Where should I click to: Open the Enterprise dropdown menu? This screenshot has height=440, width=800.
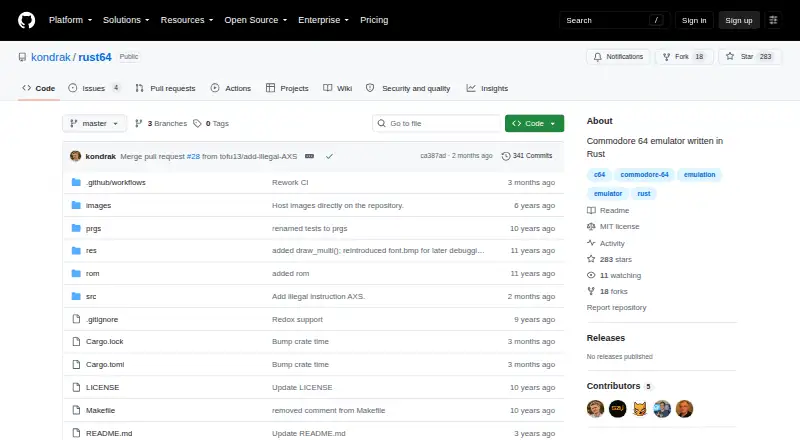coord(323,20)
